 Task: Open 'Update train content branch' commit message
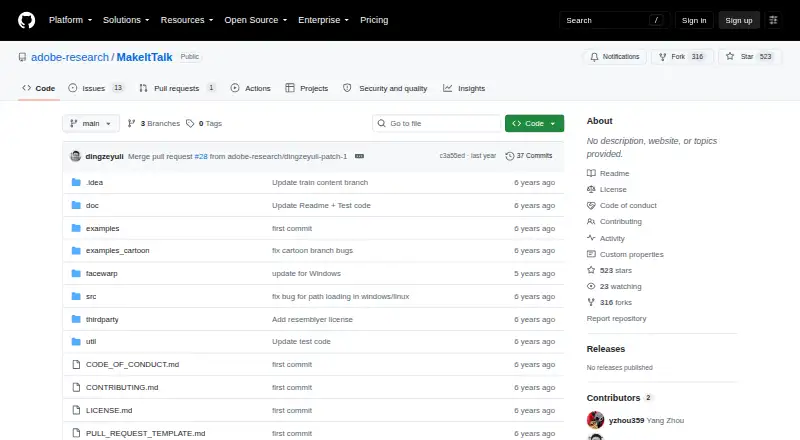point(320,182)
